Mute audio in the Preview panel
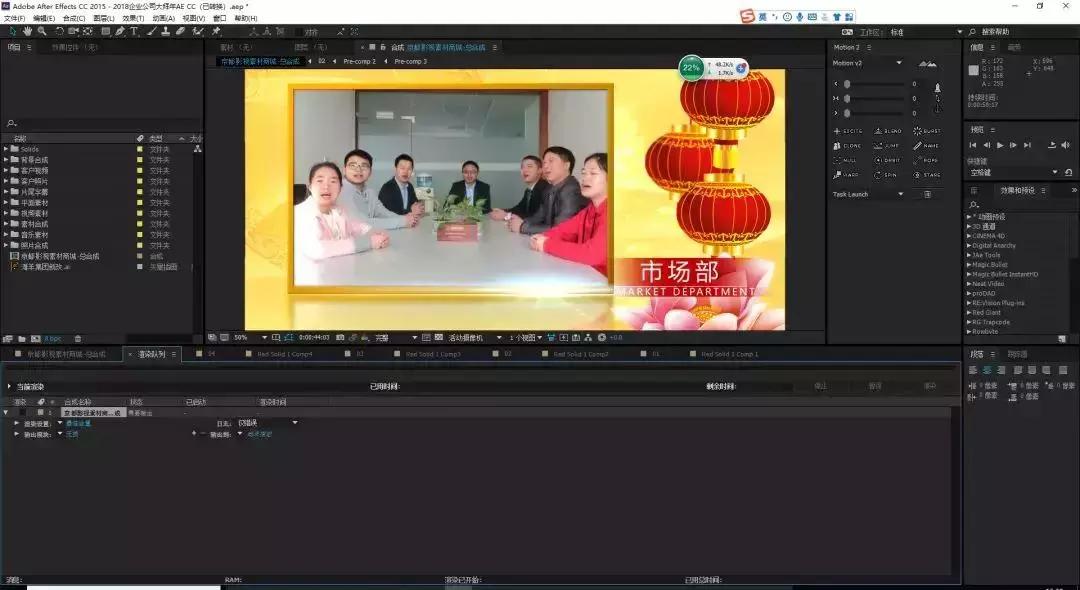 (x=1066, y=145)
